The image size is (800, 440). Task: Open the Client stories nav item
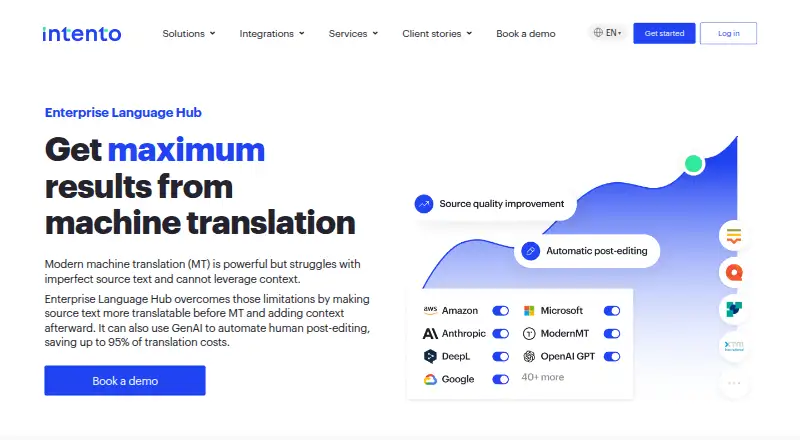click(431, 33)
